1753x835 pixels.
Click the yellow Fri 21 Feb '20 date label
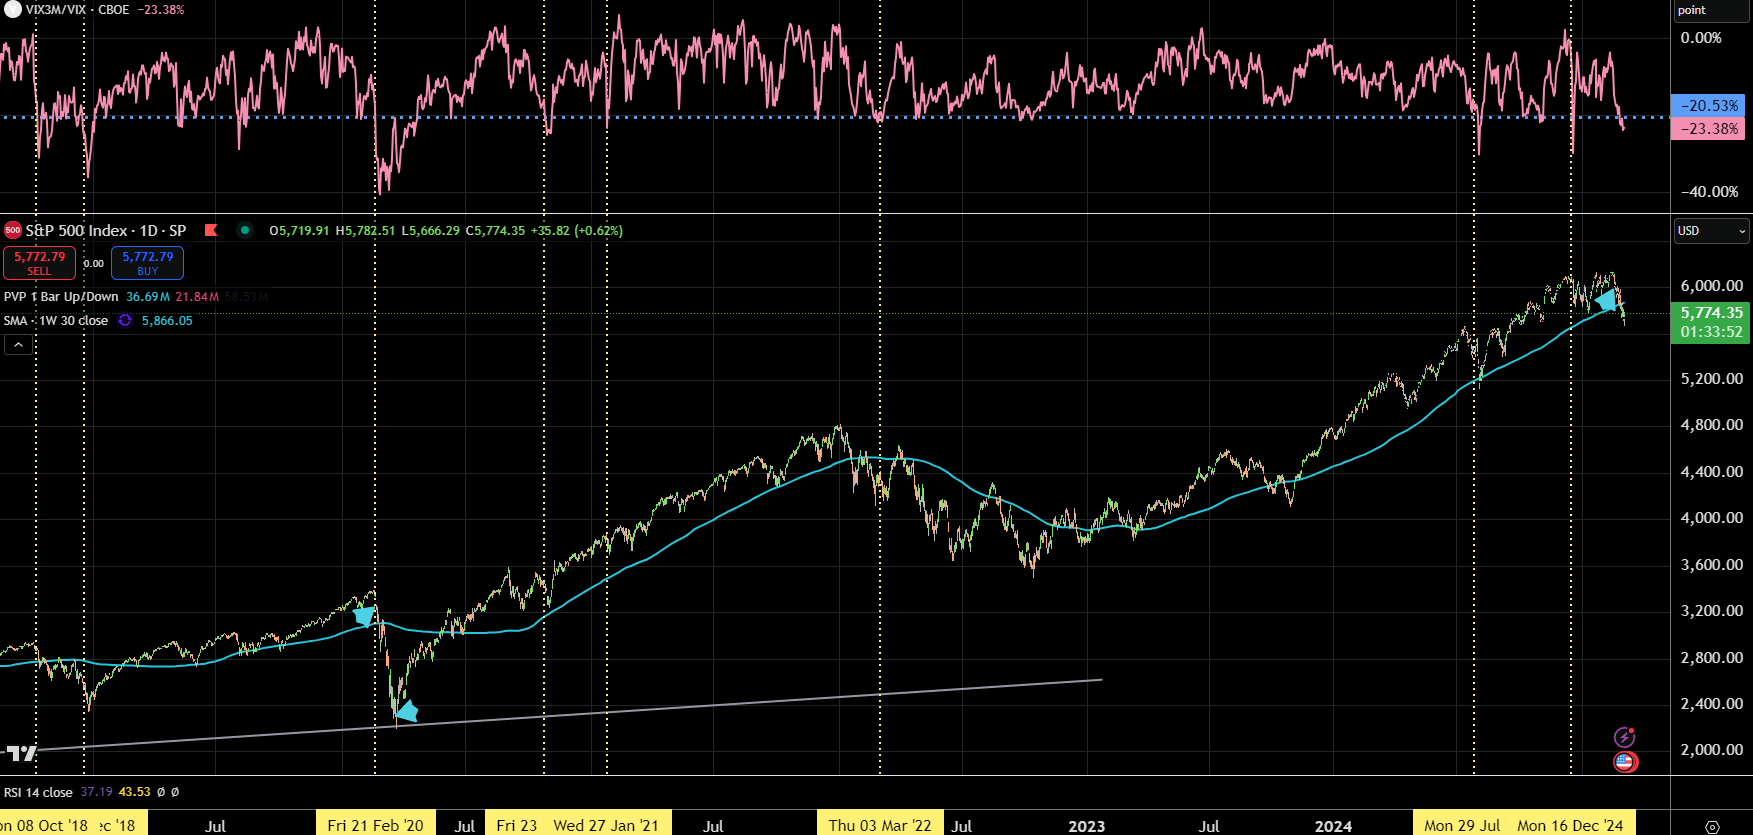[375, 825]
